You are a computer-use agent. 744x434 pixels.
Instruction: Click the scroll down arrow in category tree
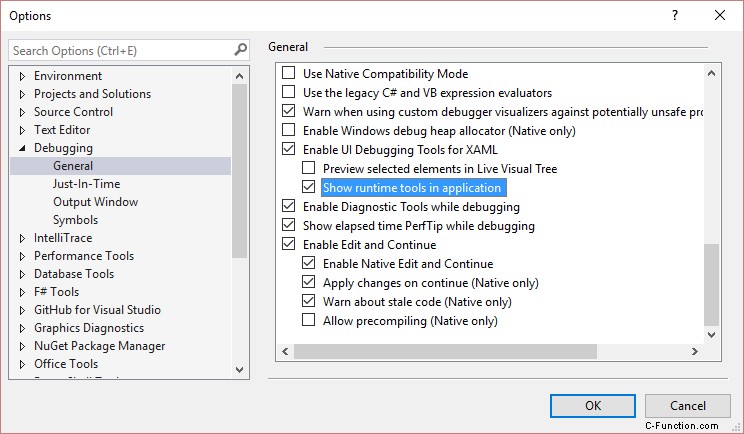point(240,370)
